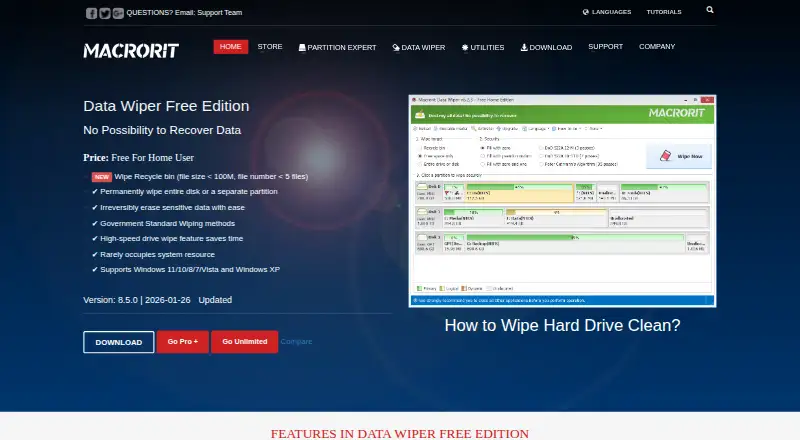The image size is (800, 440).
Task: Click the white Download button
Action: (x=119, y=342)
